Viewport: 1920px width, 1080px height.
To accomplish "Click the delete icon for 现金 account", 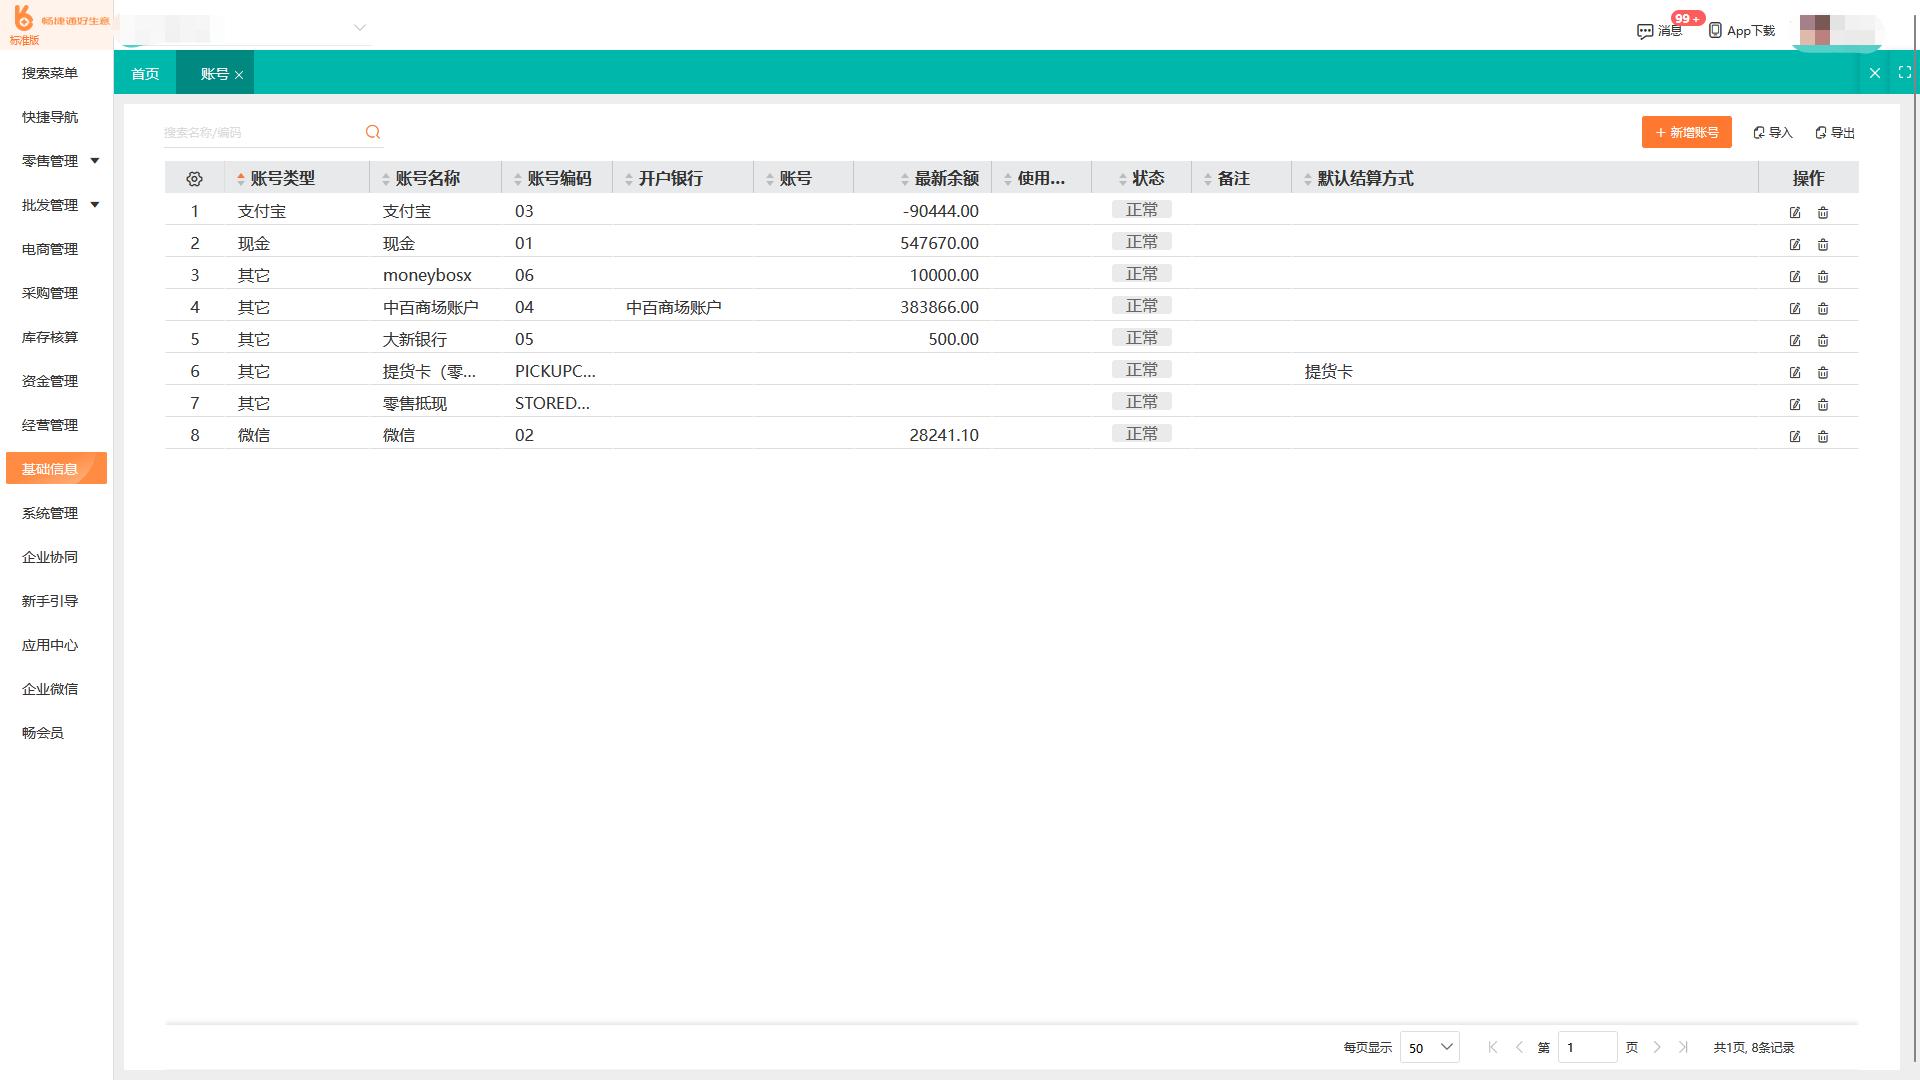I will coord(1824,243).
